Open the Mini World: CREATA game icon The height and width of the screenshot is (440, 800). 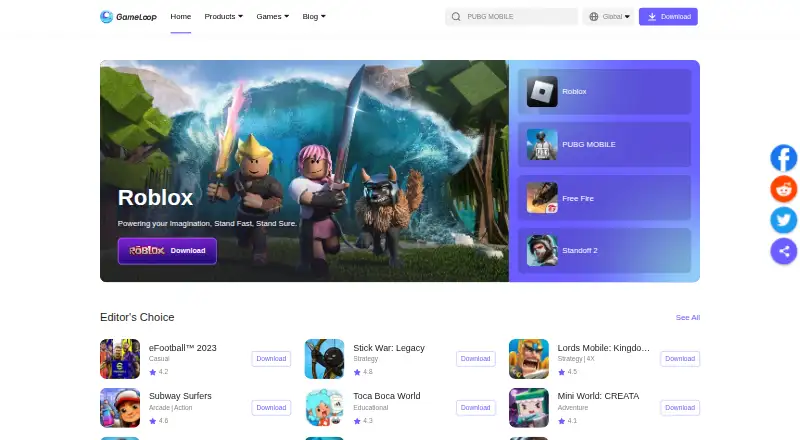click(529, 408)
